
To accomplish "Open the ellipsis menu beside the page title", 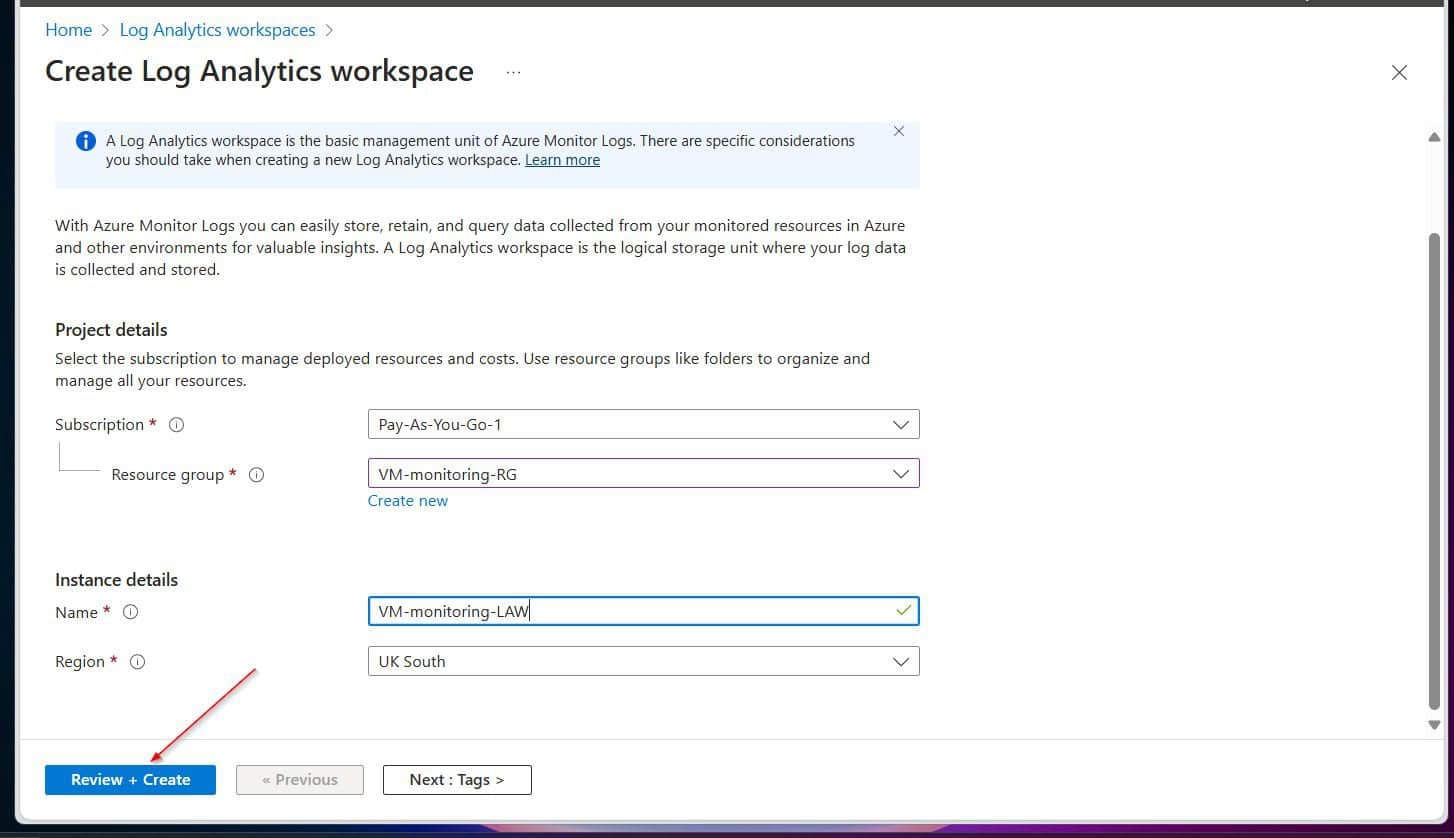I will point(513,71).
